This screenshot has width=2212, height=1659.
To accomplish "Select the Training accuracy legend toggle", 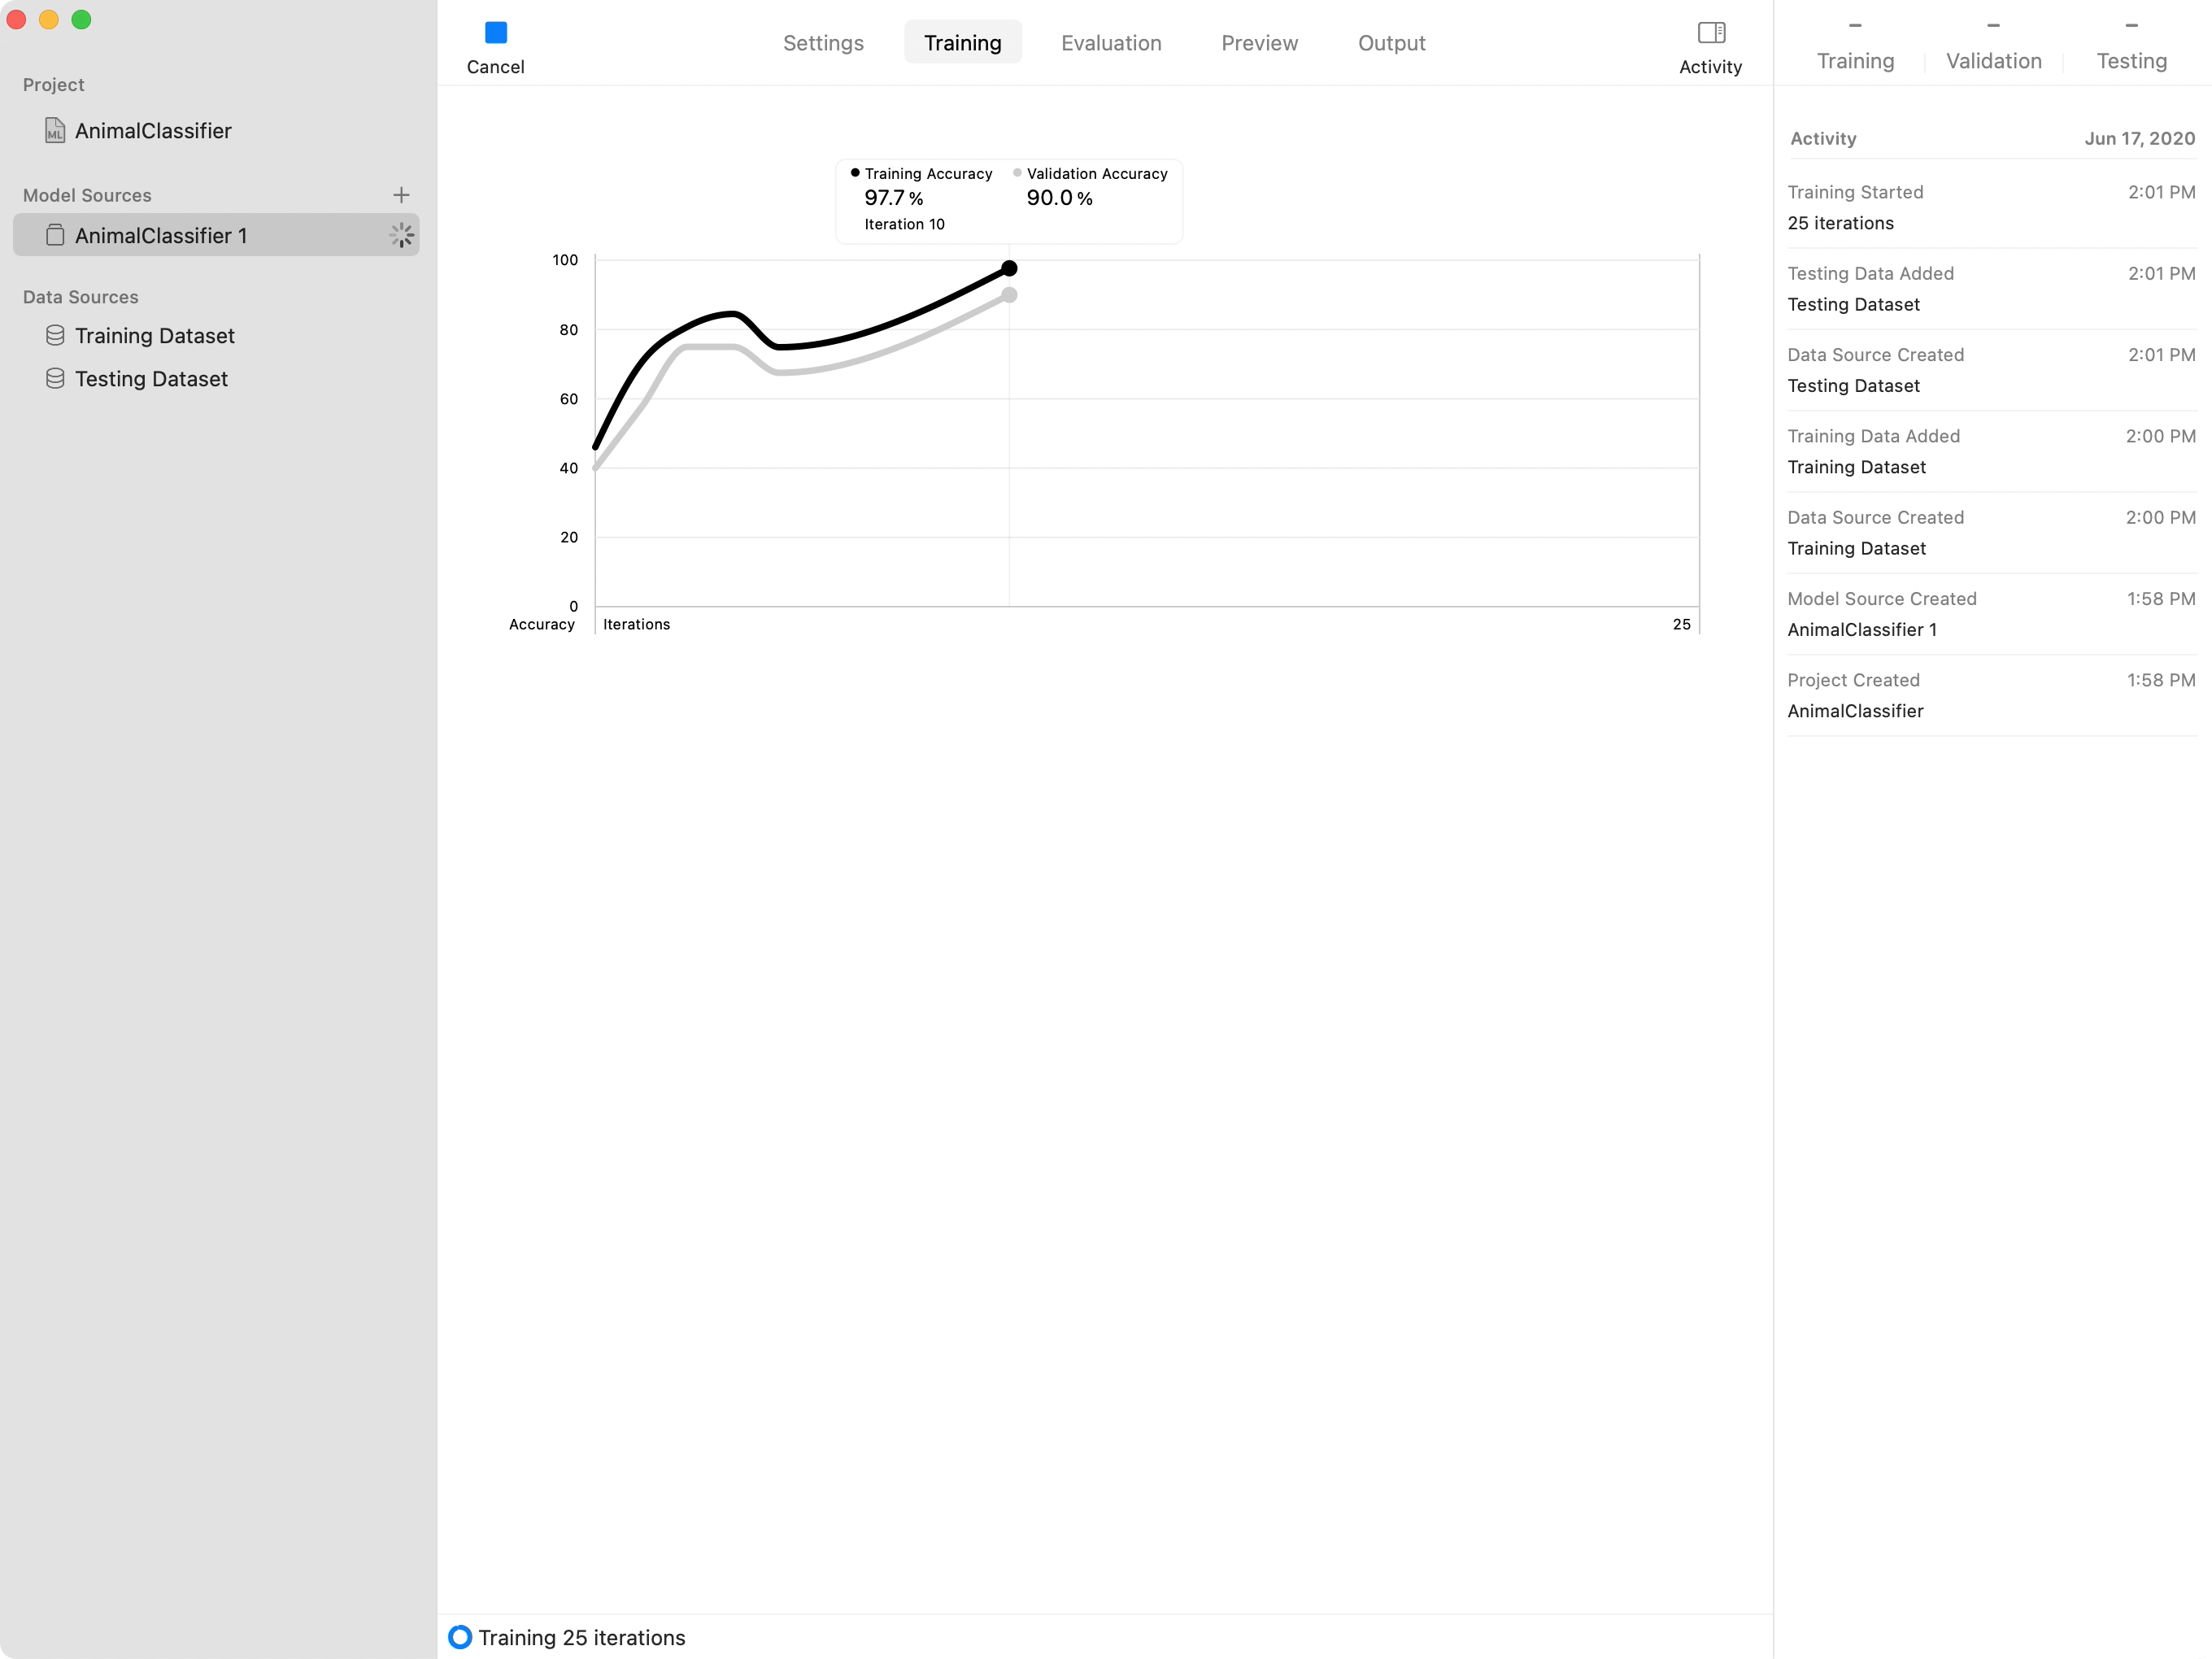I will [x=859, y=172].
